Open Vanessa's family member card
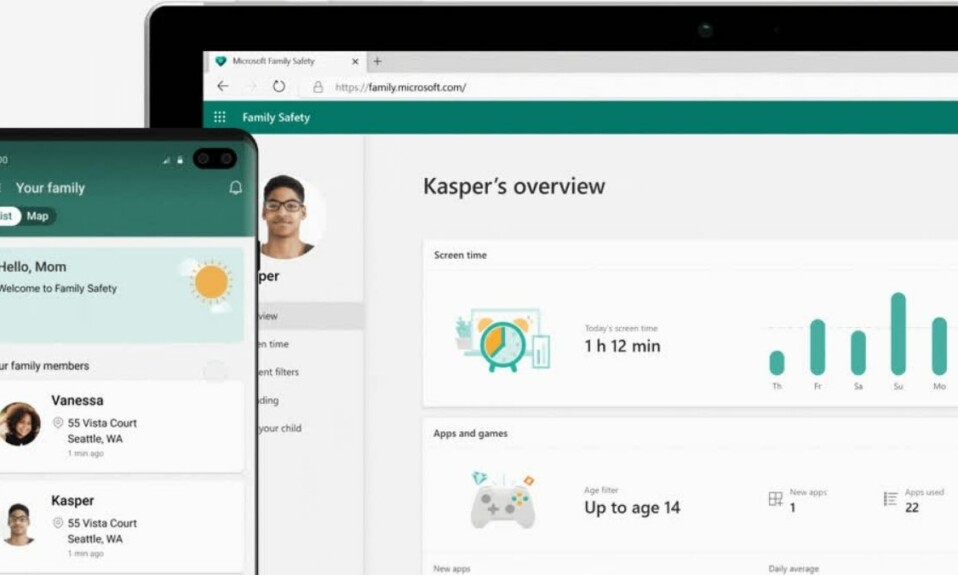The image size is (958, 575). click(x=122, y=427)
